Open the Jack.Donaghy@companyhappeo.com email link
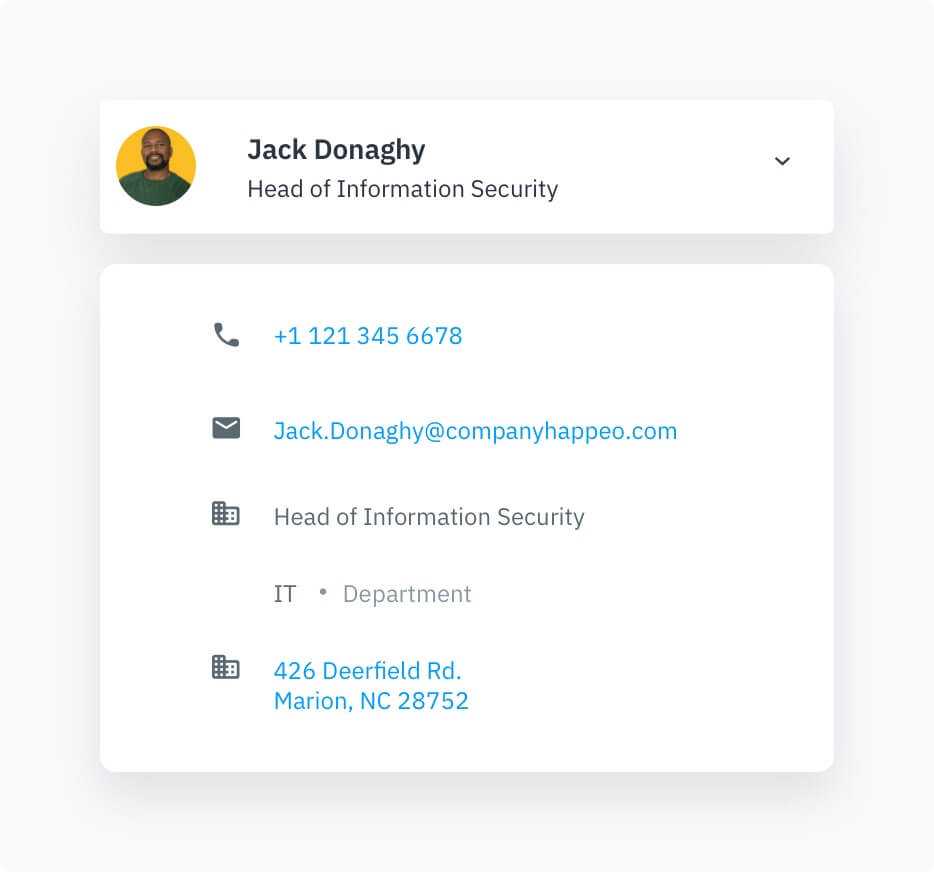The height and width of the screenshot is (872, 934). (x=475, y=431)
